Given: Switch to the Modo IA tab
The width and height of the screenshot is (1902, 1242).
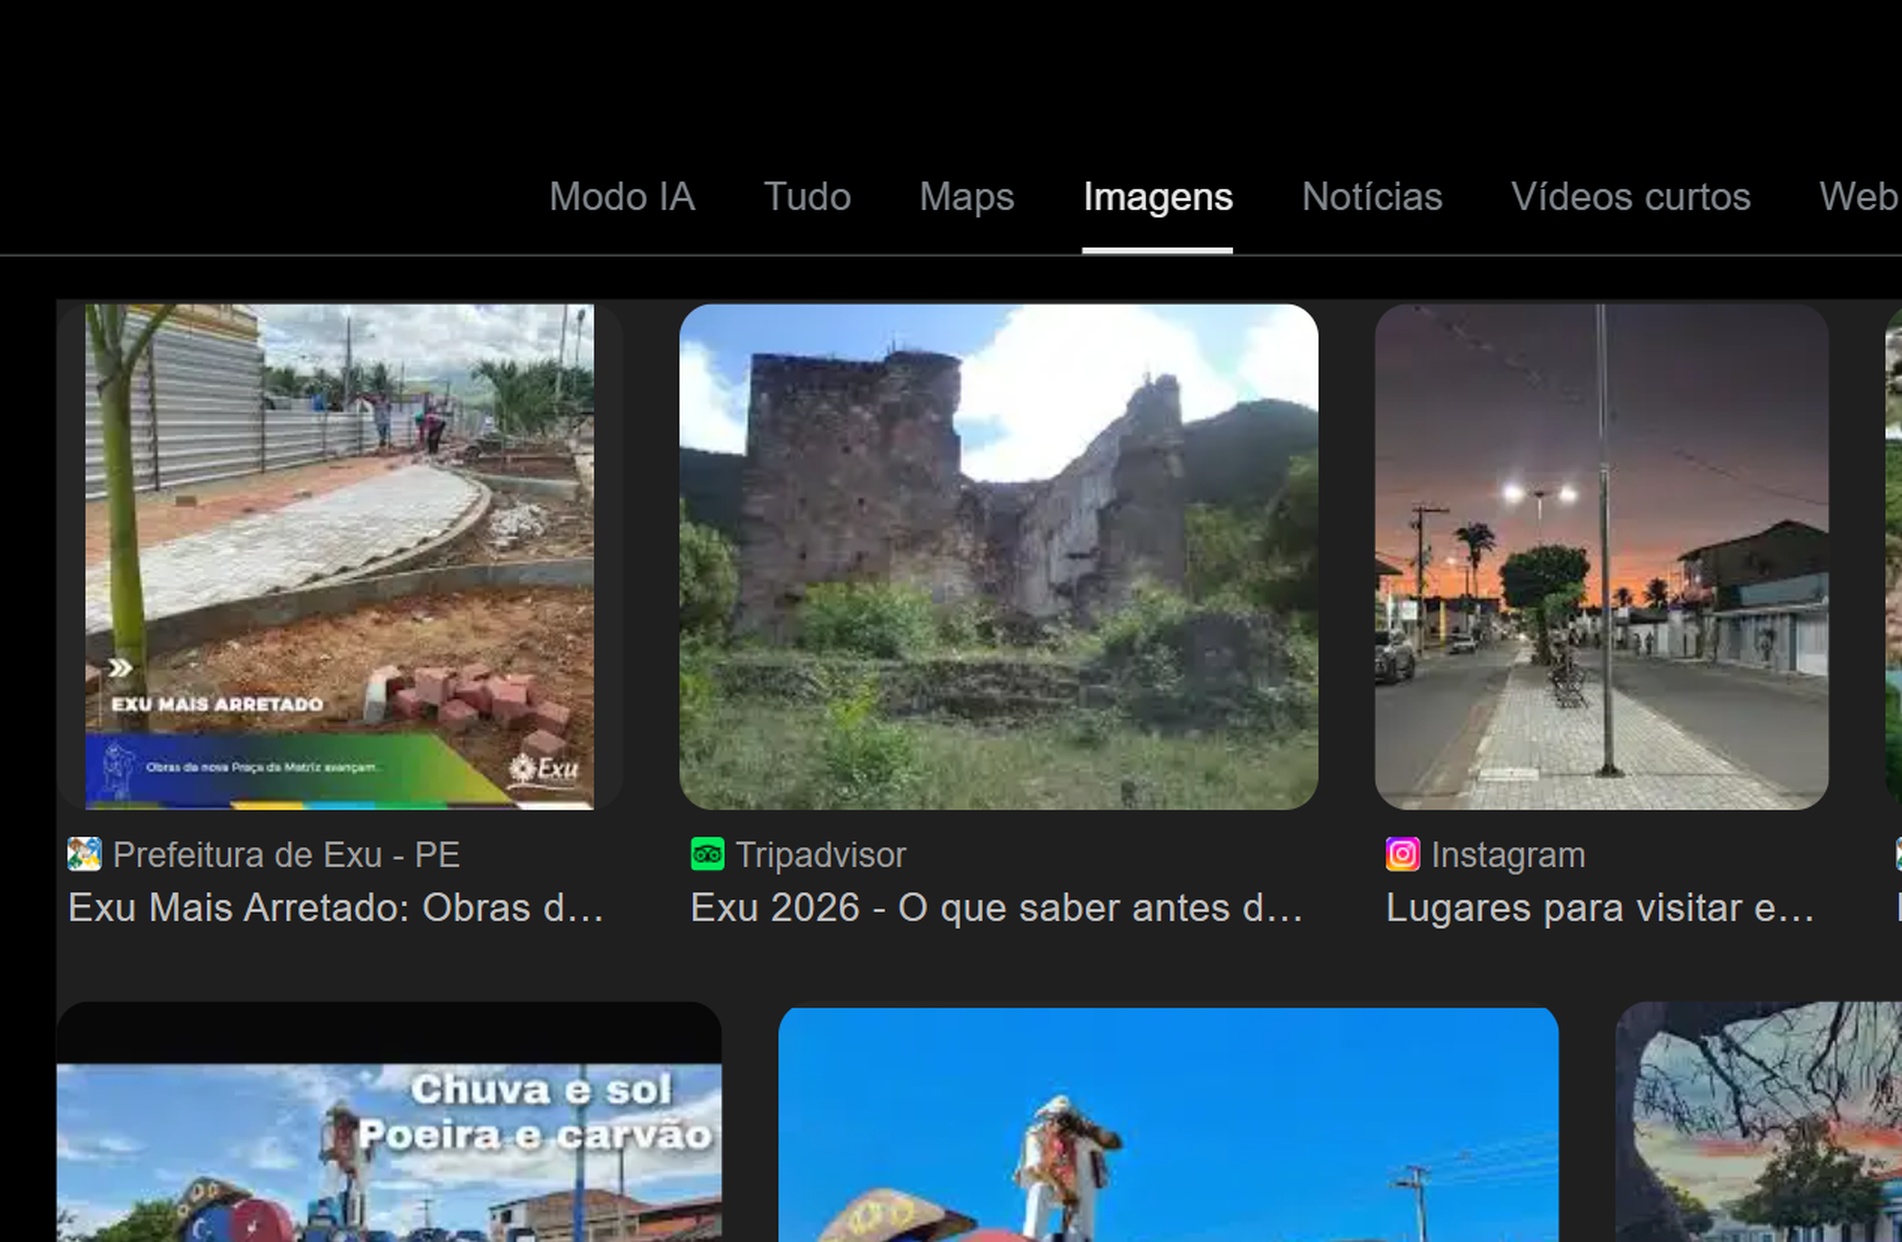Looking at the screenshot, I should (x=621, y=197).
